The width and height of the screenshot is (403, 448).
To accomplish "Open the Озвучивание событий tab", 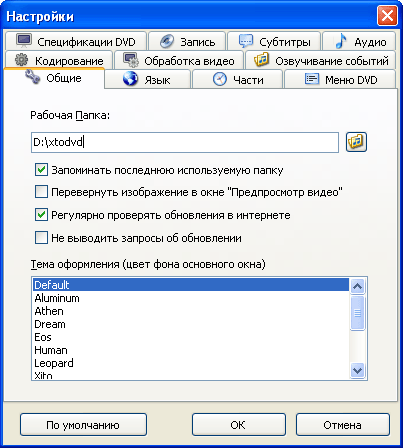I will click(x=321, y=60).
